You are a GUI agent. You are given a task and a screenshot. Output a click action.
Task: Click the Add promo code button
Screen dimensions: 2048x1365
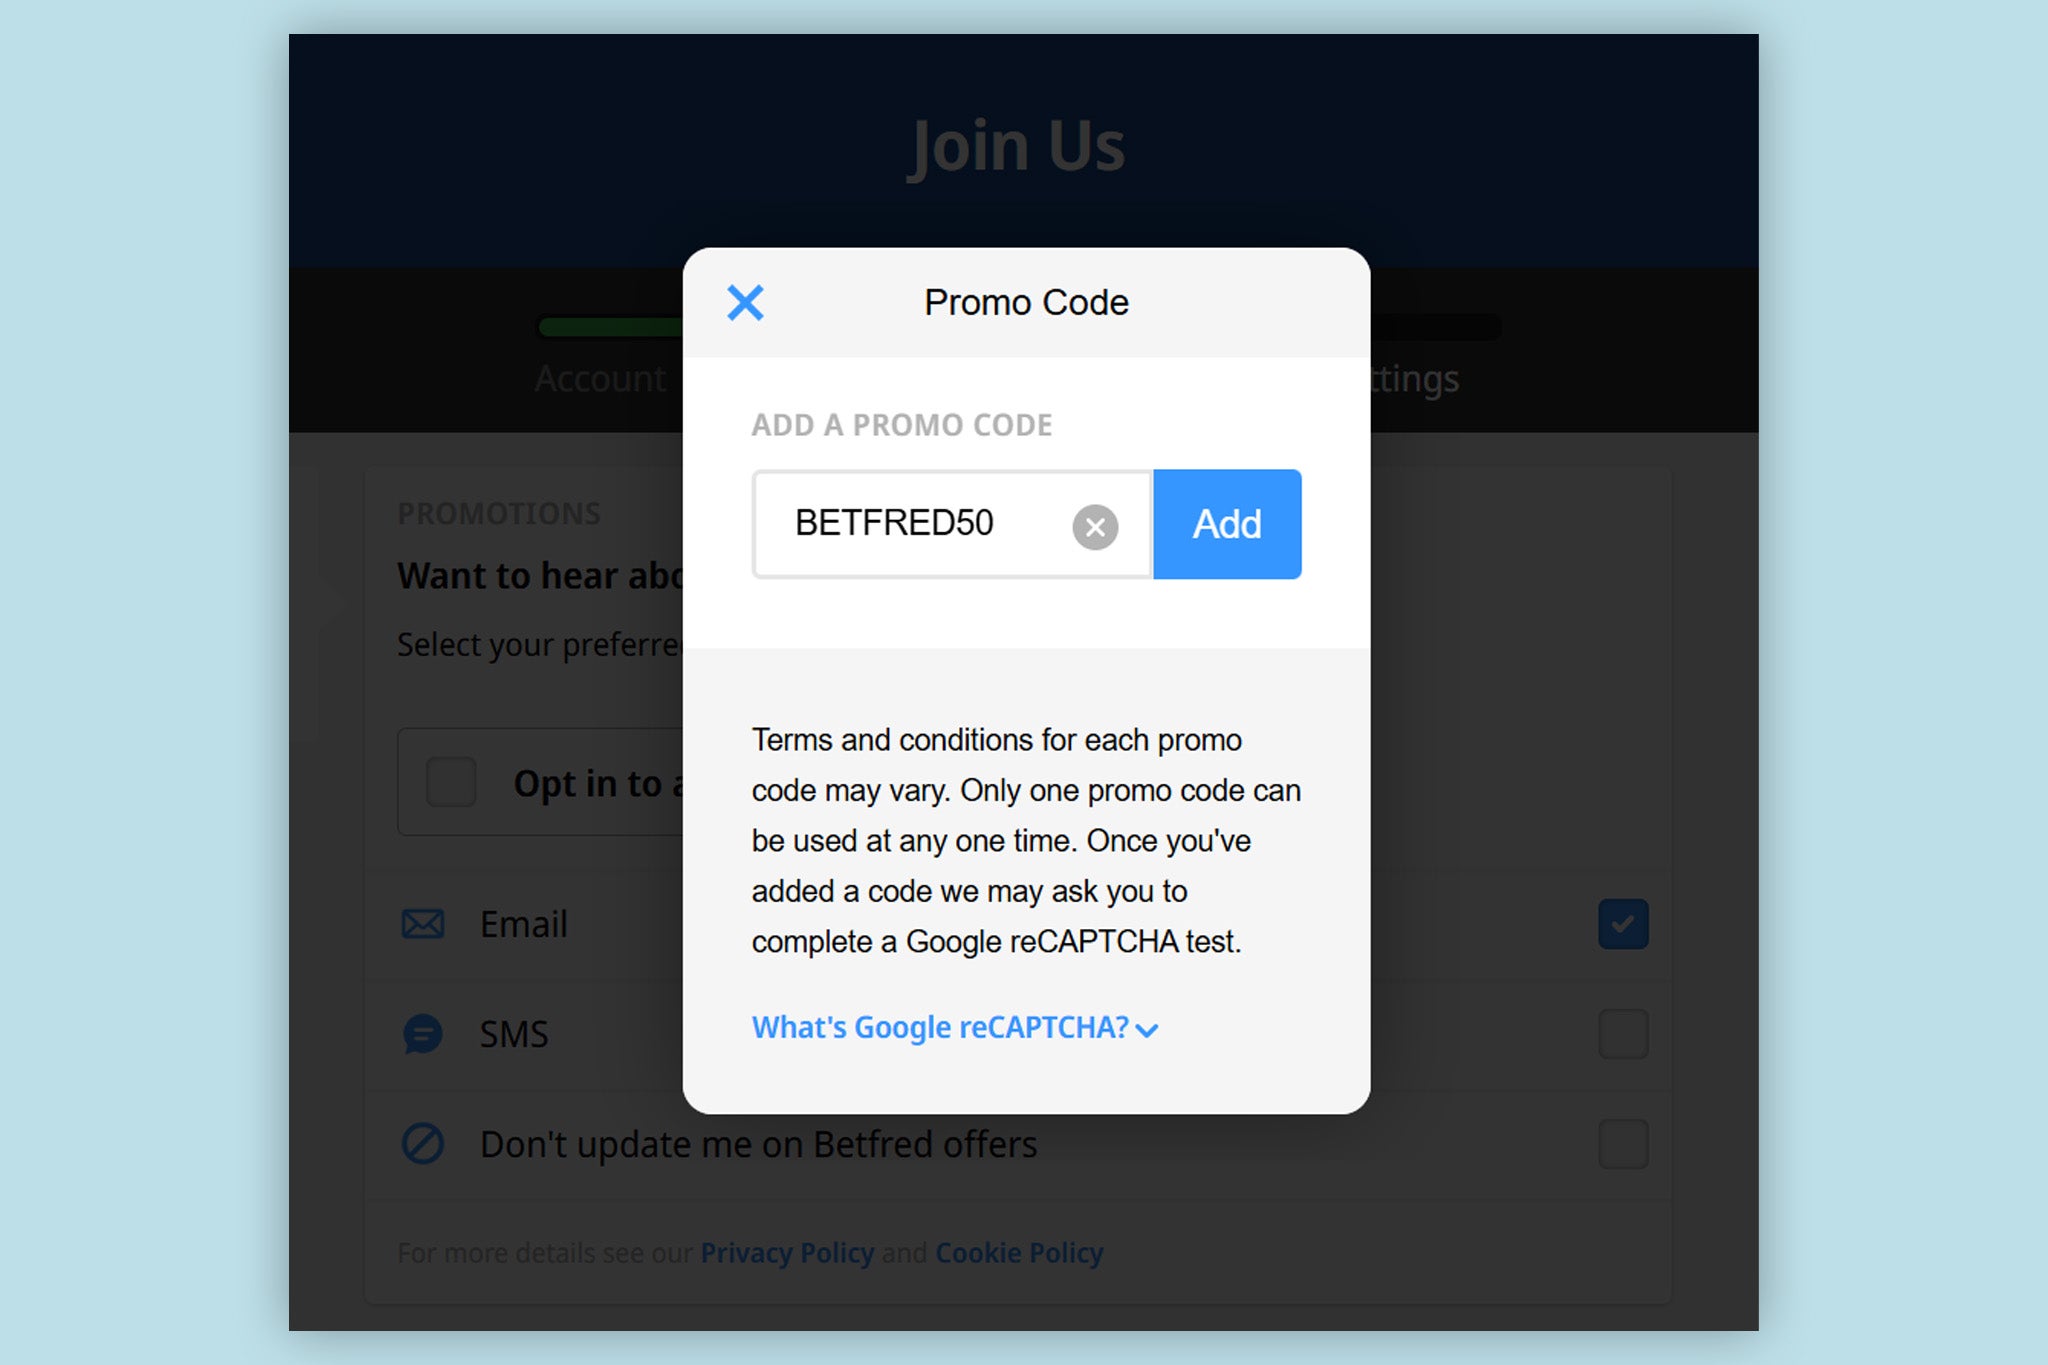click(x=1226, y=524)
